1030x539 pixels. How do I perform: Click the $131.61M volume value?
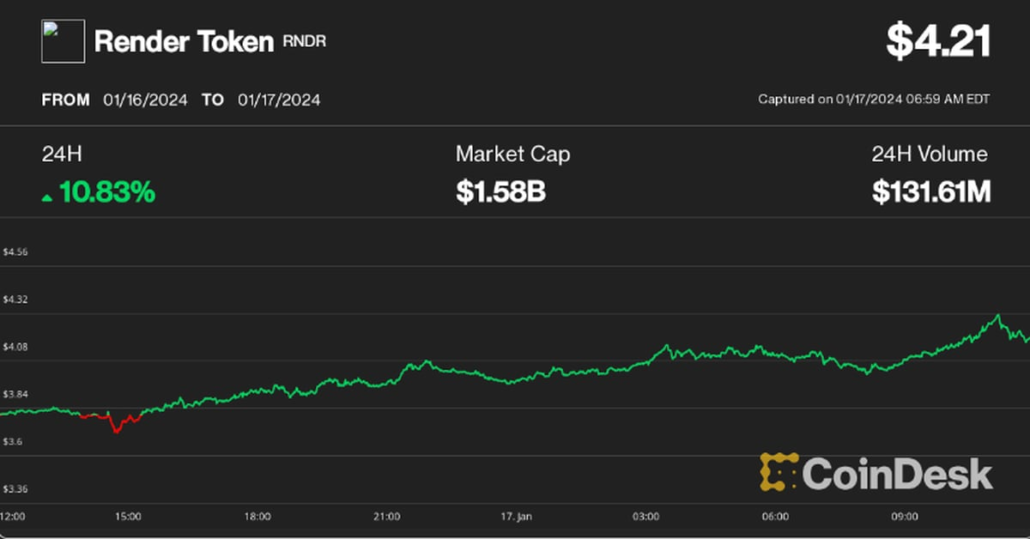[x=931, y=192]
